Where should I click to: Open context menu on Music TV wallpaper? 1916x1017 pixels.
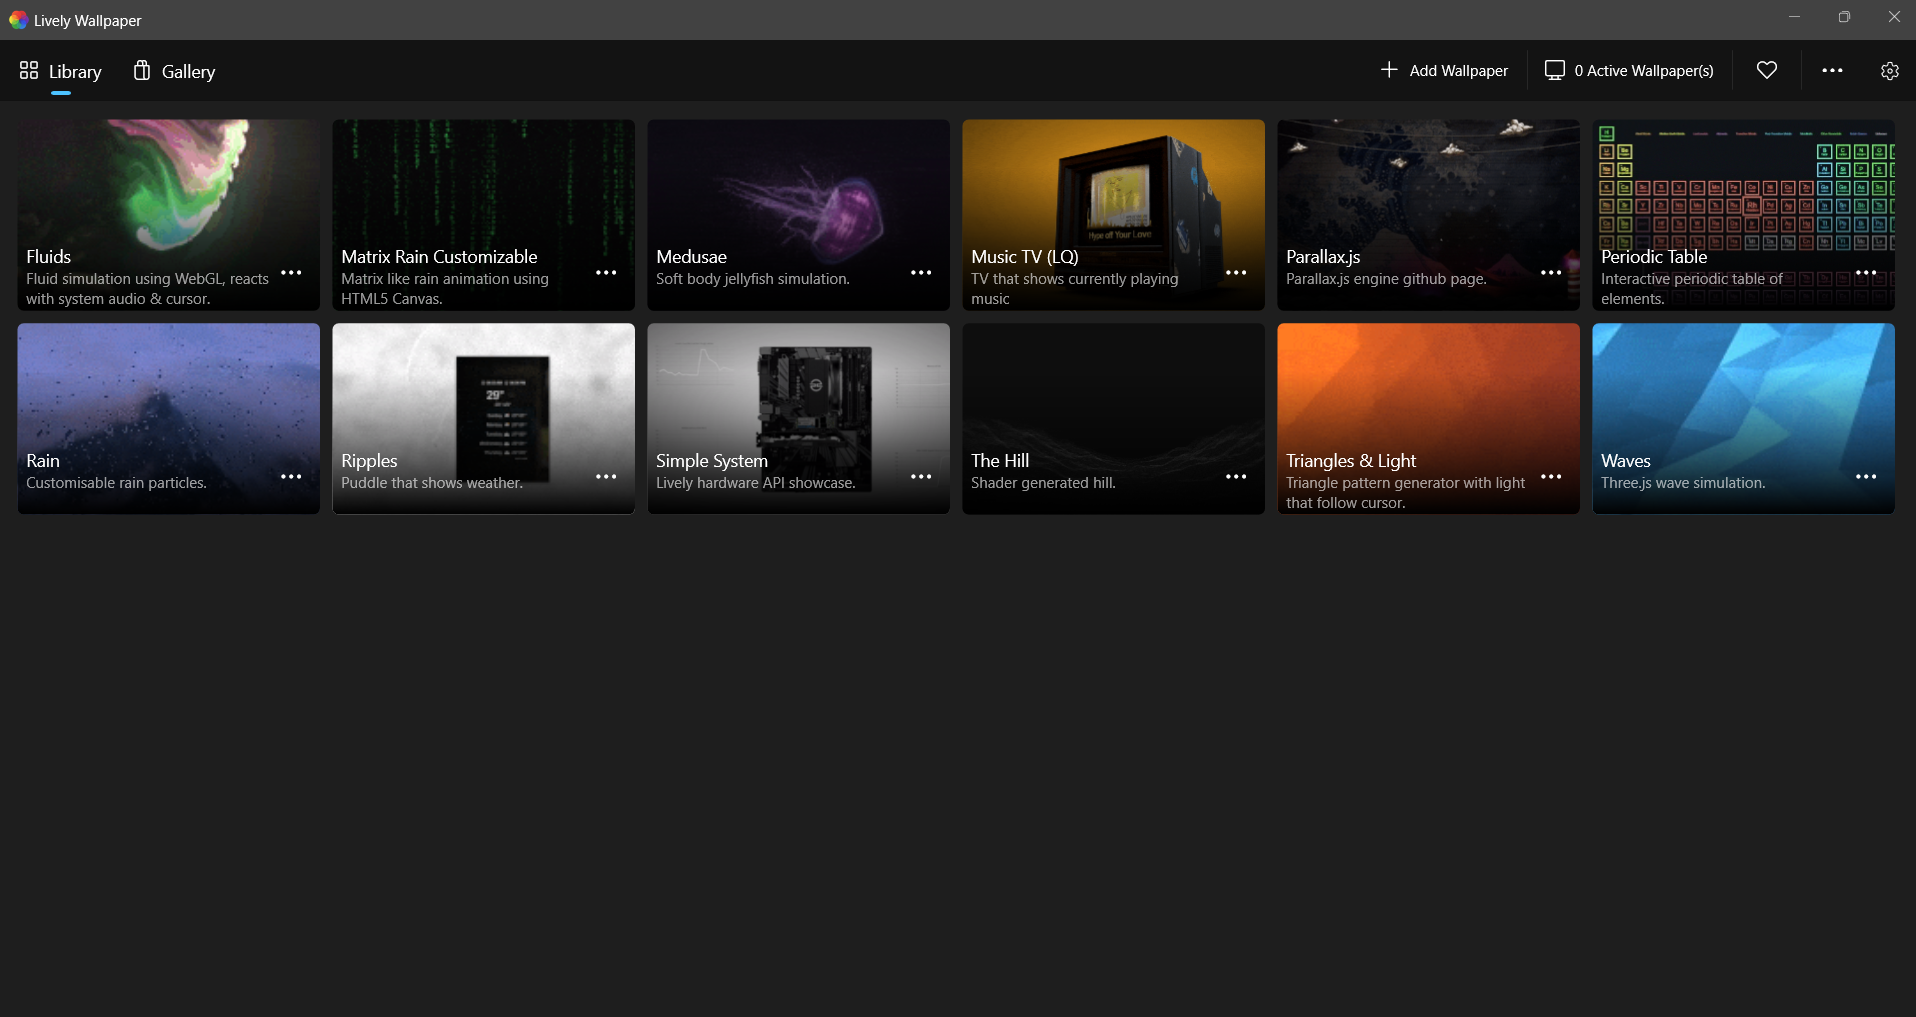[x=1236, y=273]
